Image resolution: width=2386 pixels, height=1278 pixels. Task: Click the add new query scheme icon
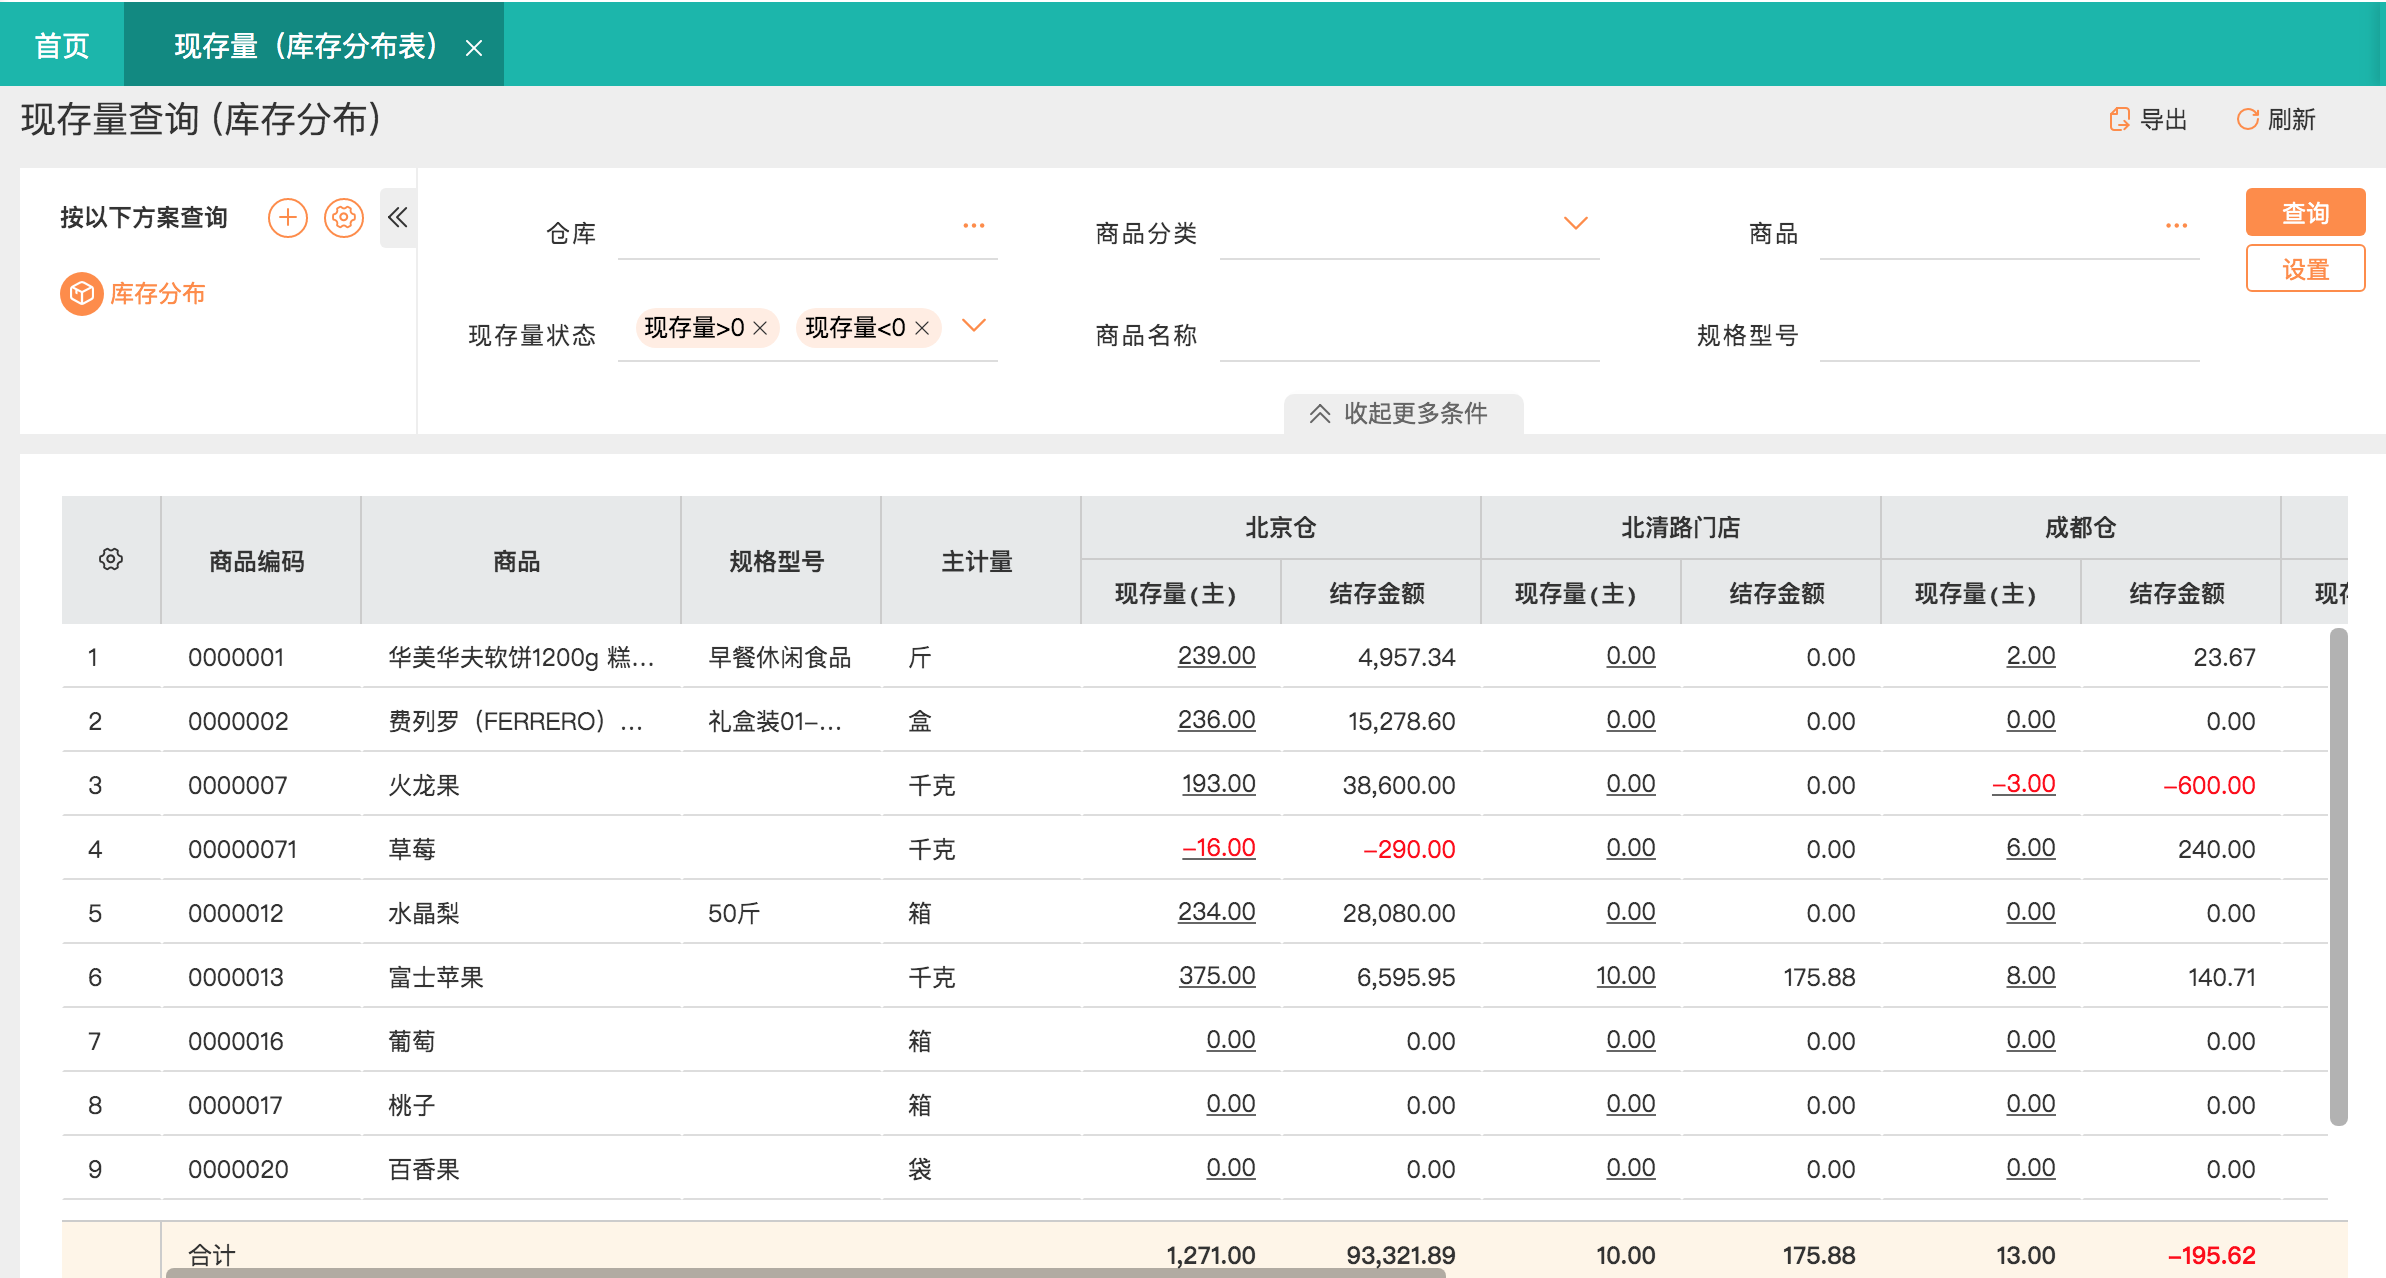(x=290, y=218)
